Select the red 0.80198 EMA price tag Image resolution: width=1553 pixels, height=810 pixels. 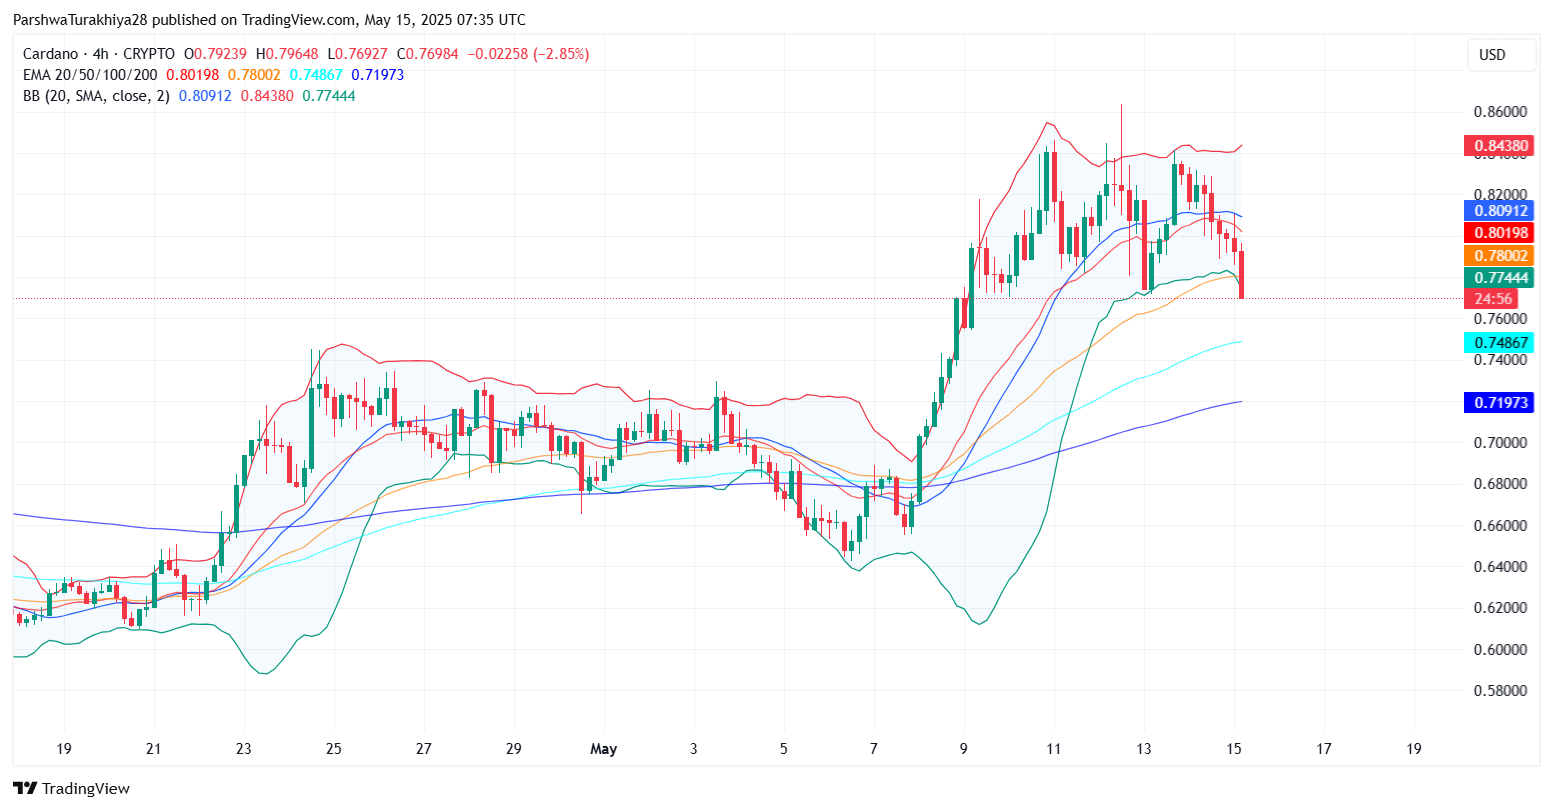[1500, 233]
